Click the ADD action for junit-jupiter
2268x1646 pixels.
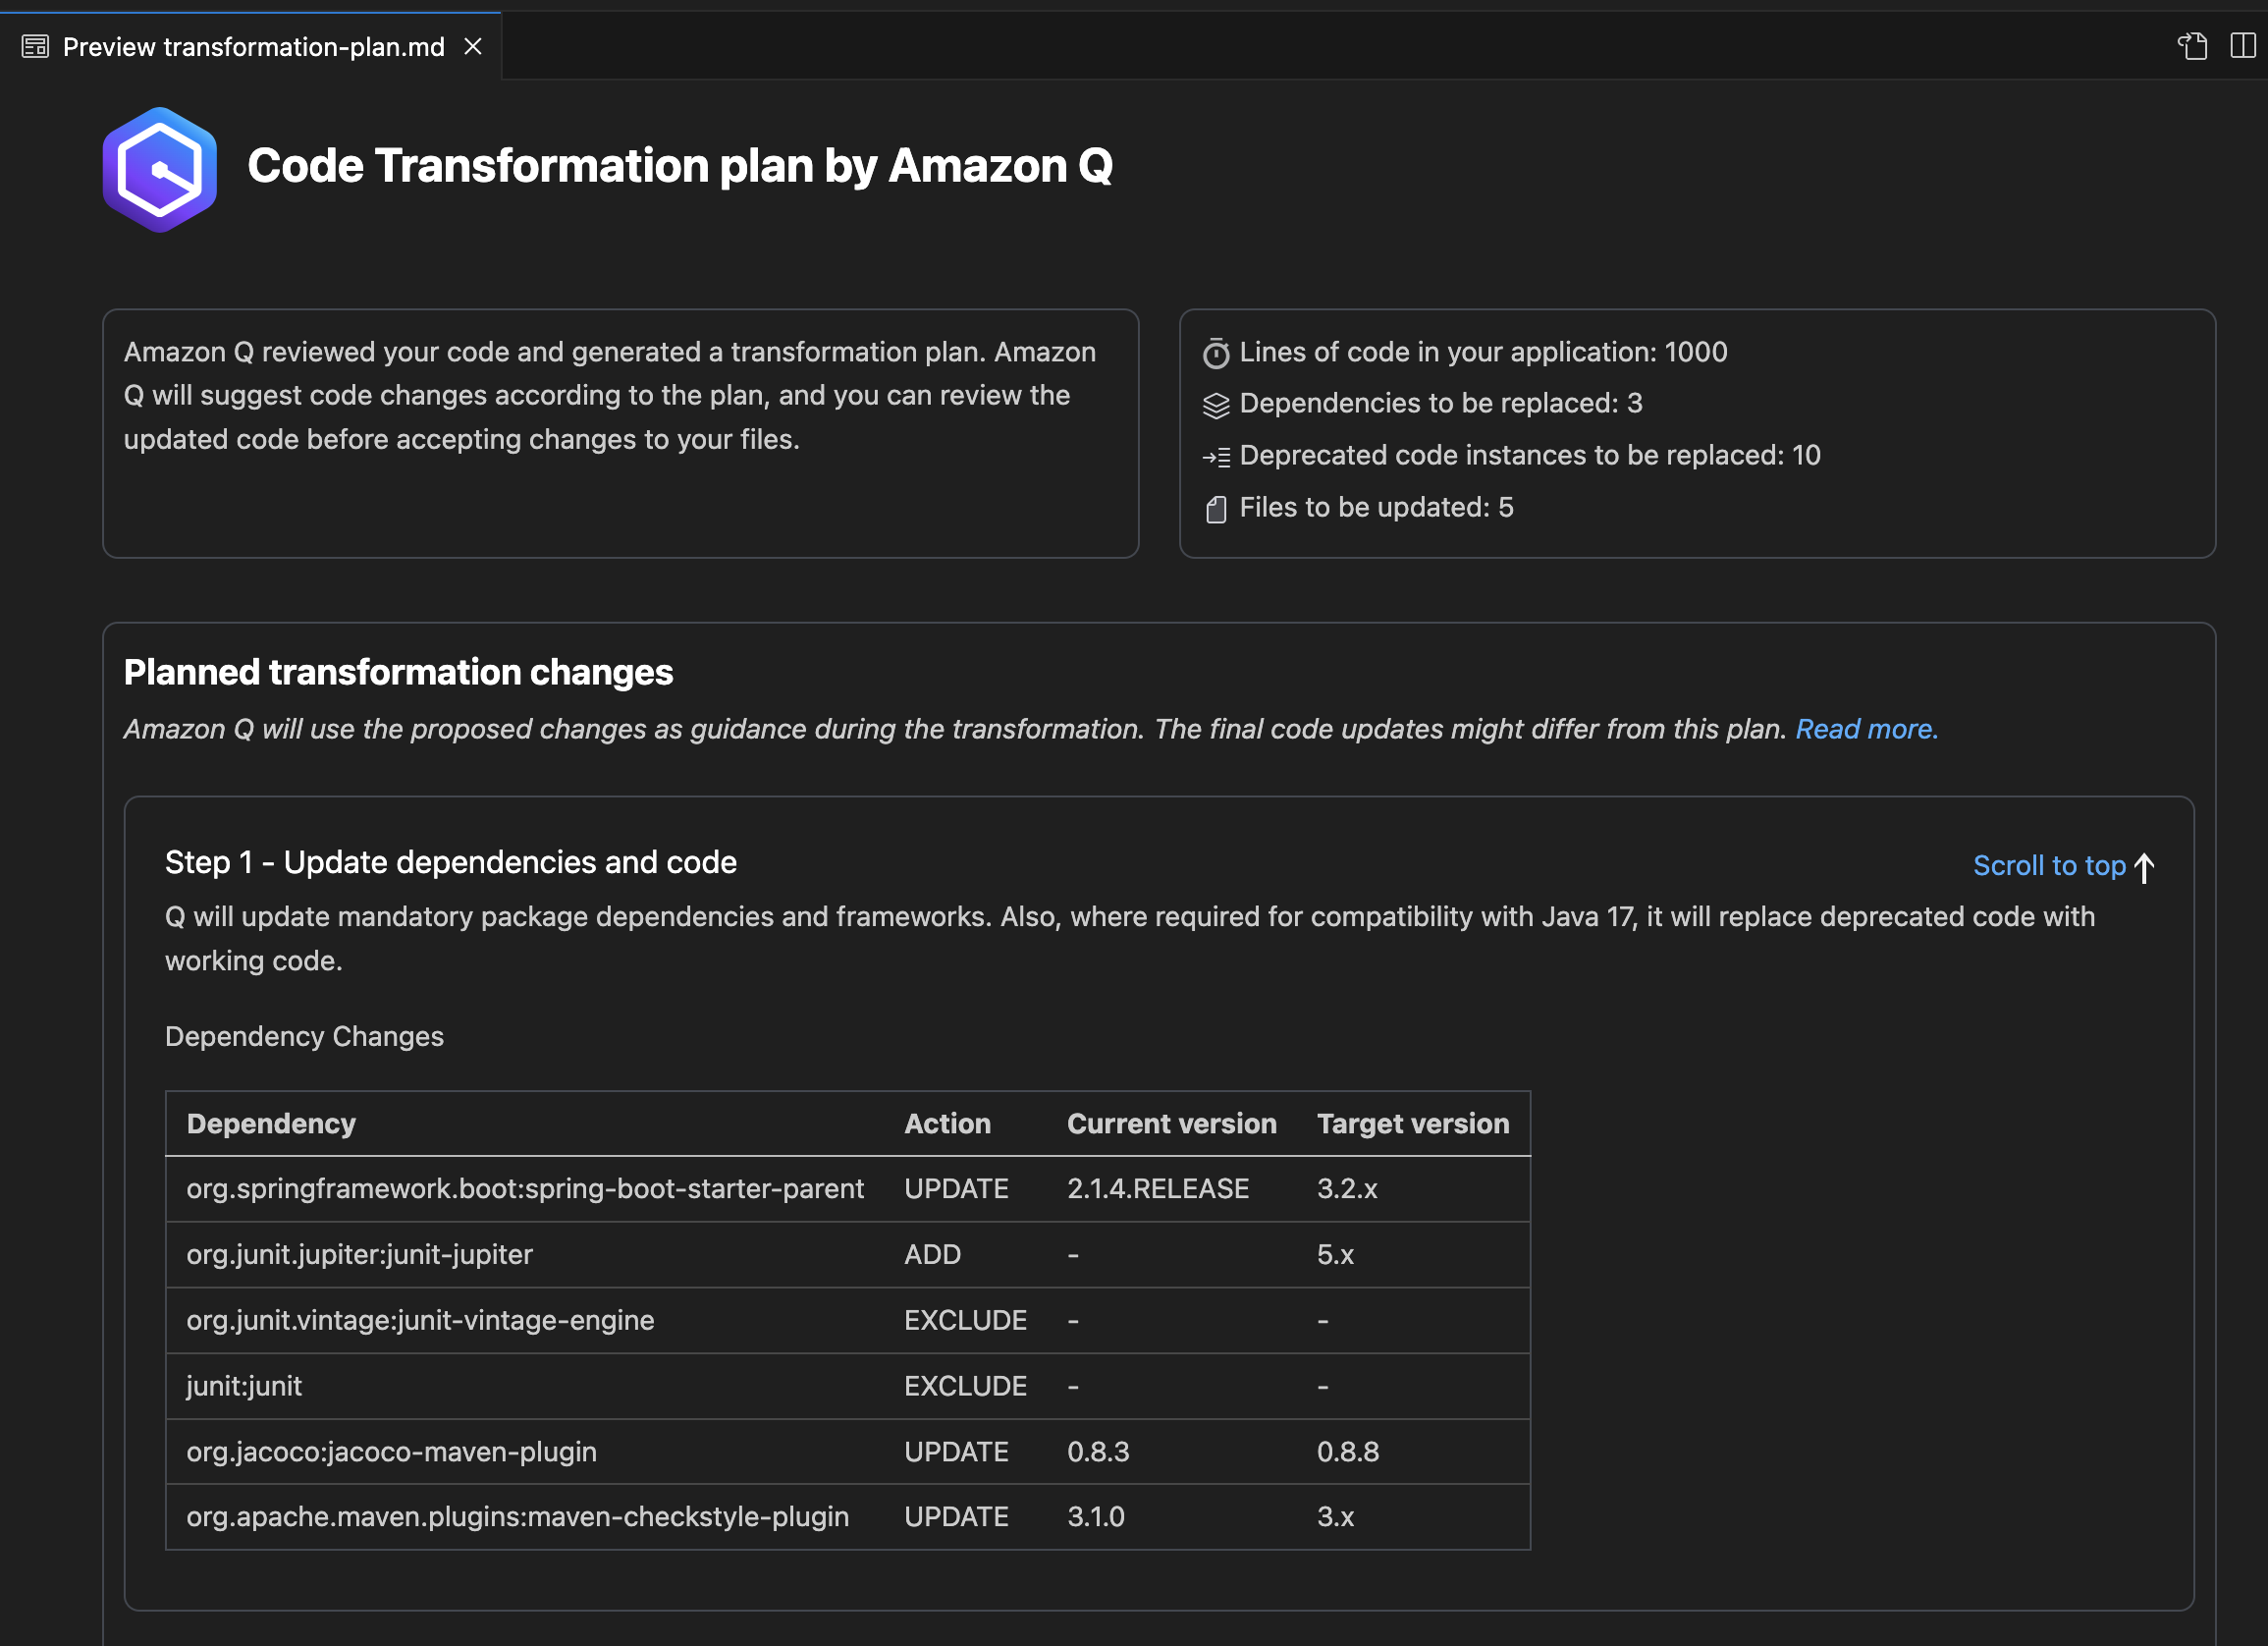click(x=932, y=1255)
